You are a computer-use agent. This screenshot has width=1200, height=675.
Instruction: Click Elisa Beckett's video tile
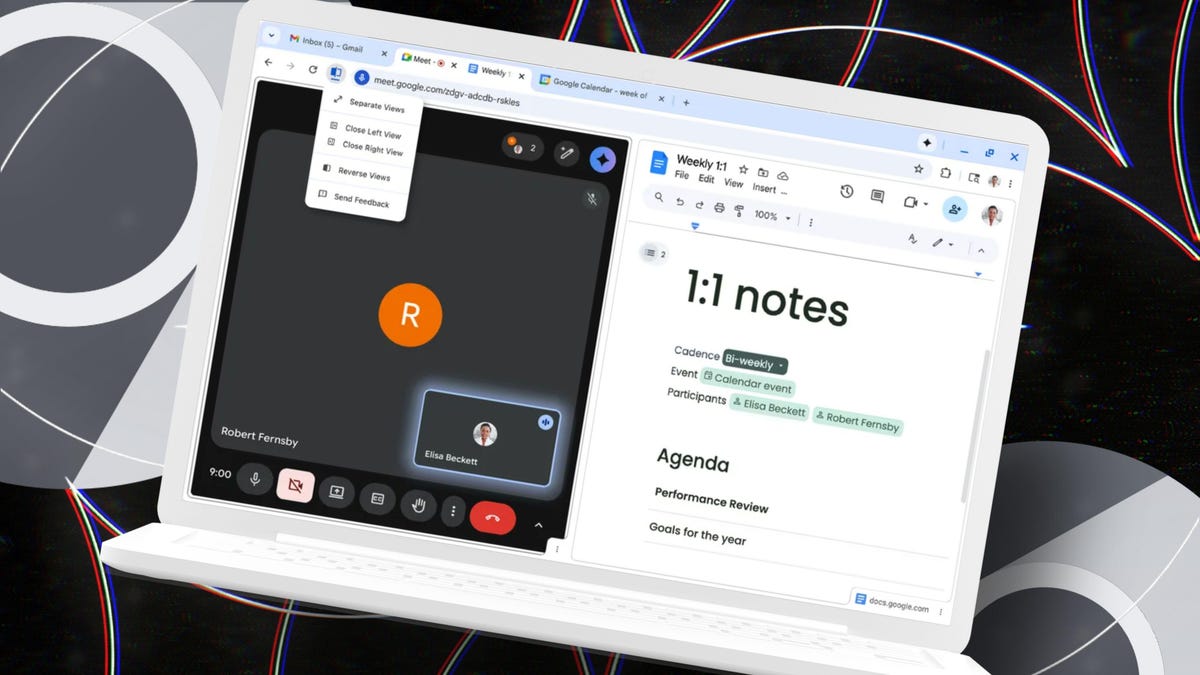[x=485, y=437]
